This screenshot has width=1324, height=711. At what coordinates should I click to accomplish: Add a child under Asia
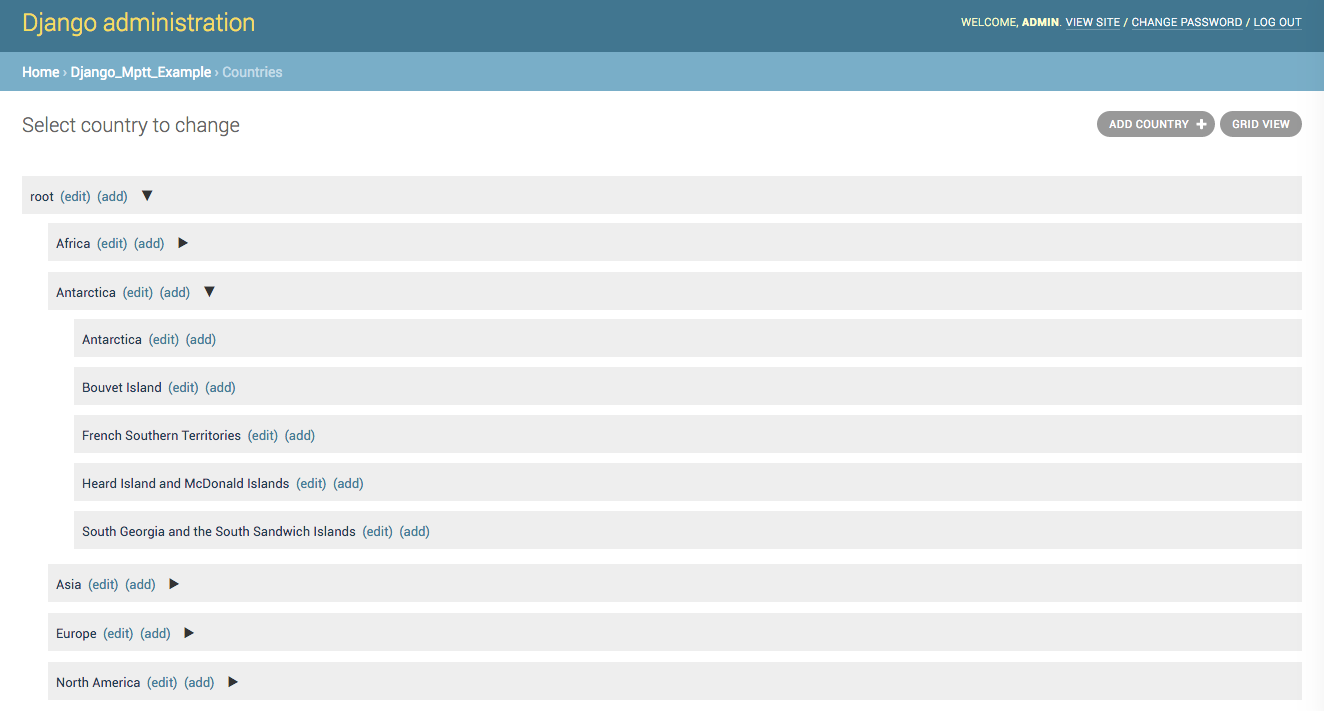140,584
